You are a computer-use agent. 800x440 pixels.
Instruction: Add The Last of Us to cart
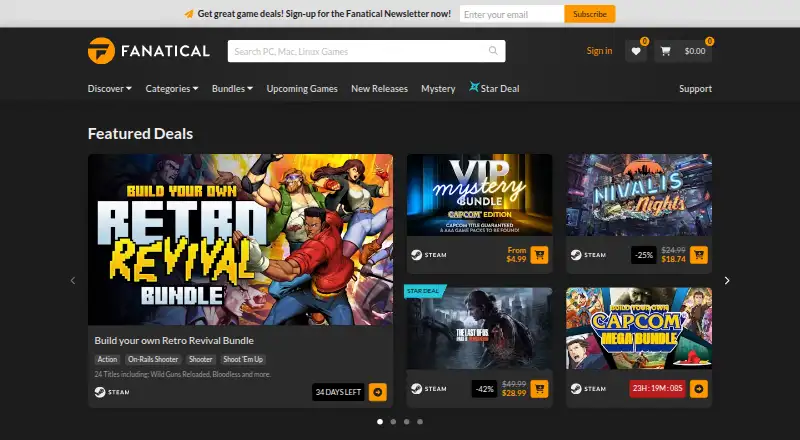pos(539,389)
